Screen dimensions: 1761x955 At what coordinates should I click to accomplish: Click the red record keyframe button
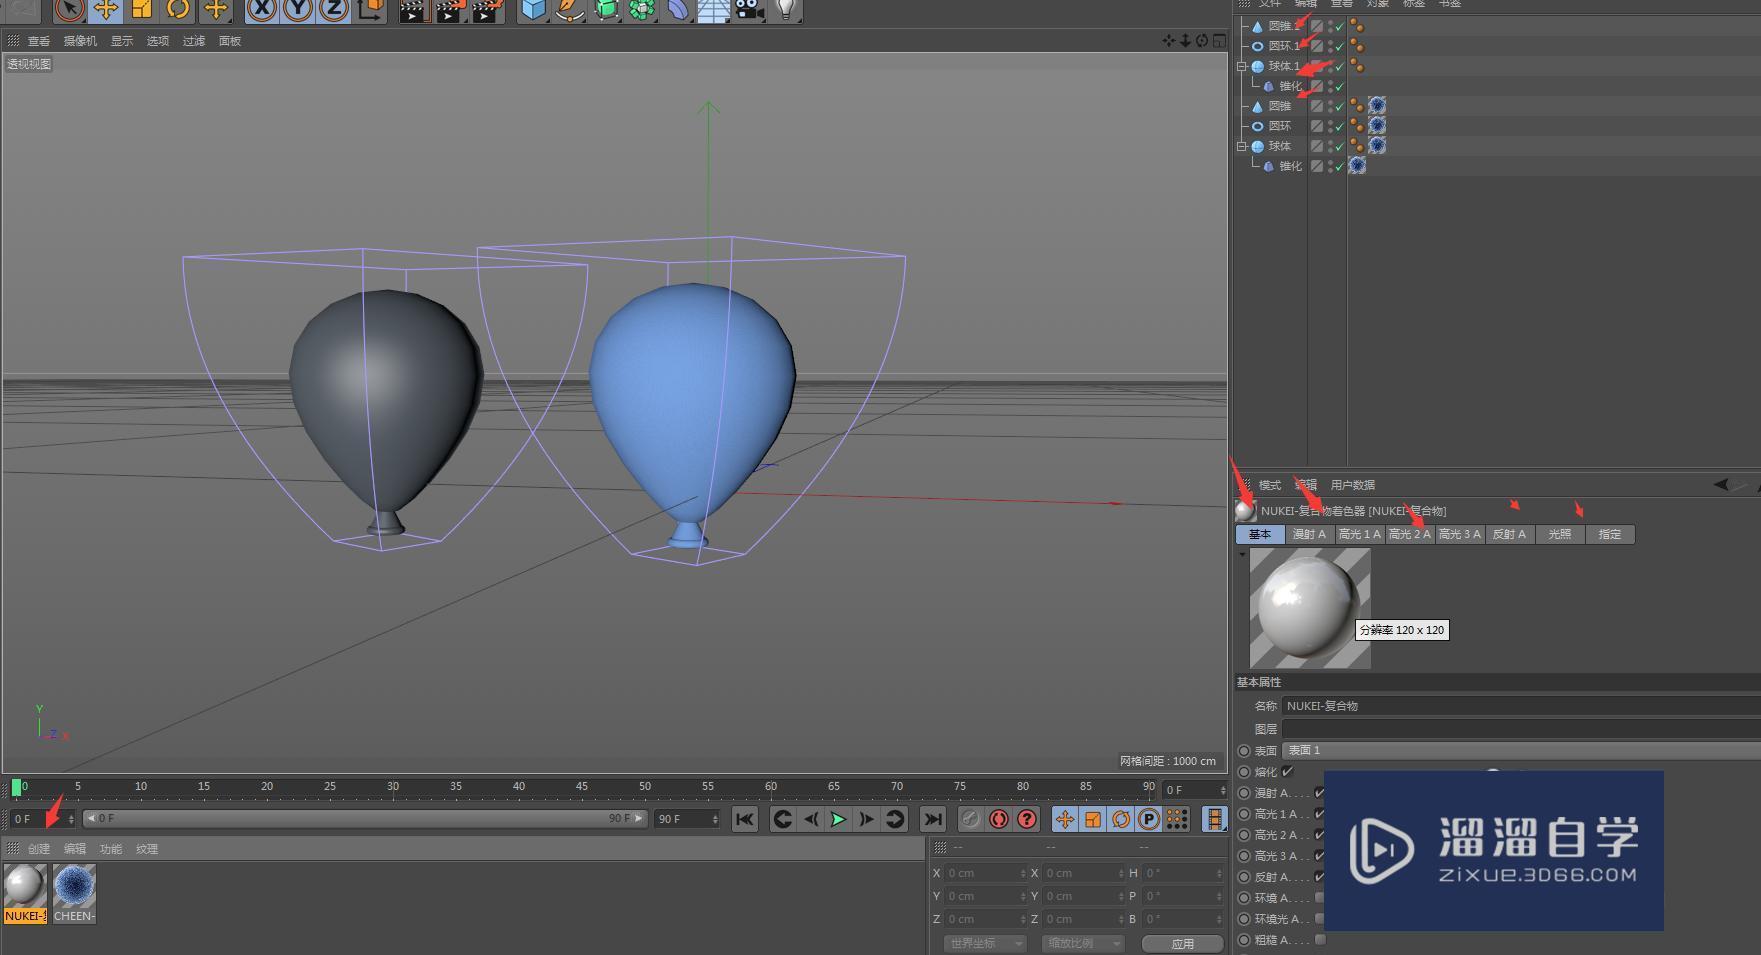pos(998,819)
